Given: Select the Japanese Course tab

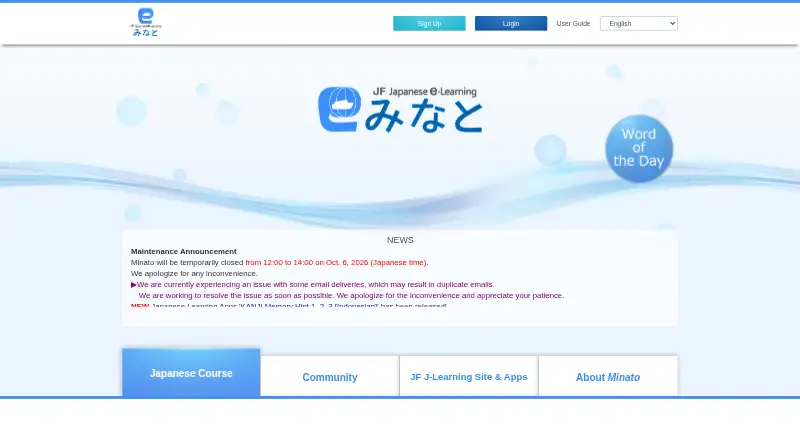Looking at the screenshot, I should pos(191,373).
